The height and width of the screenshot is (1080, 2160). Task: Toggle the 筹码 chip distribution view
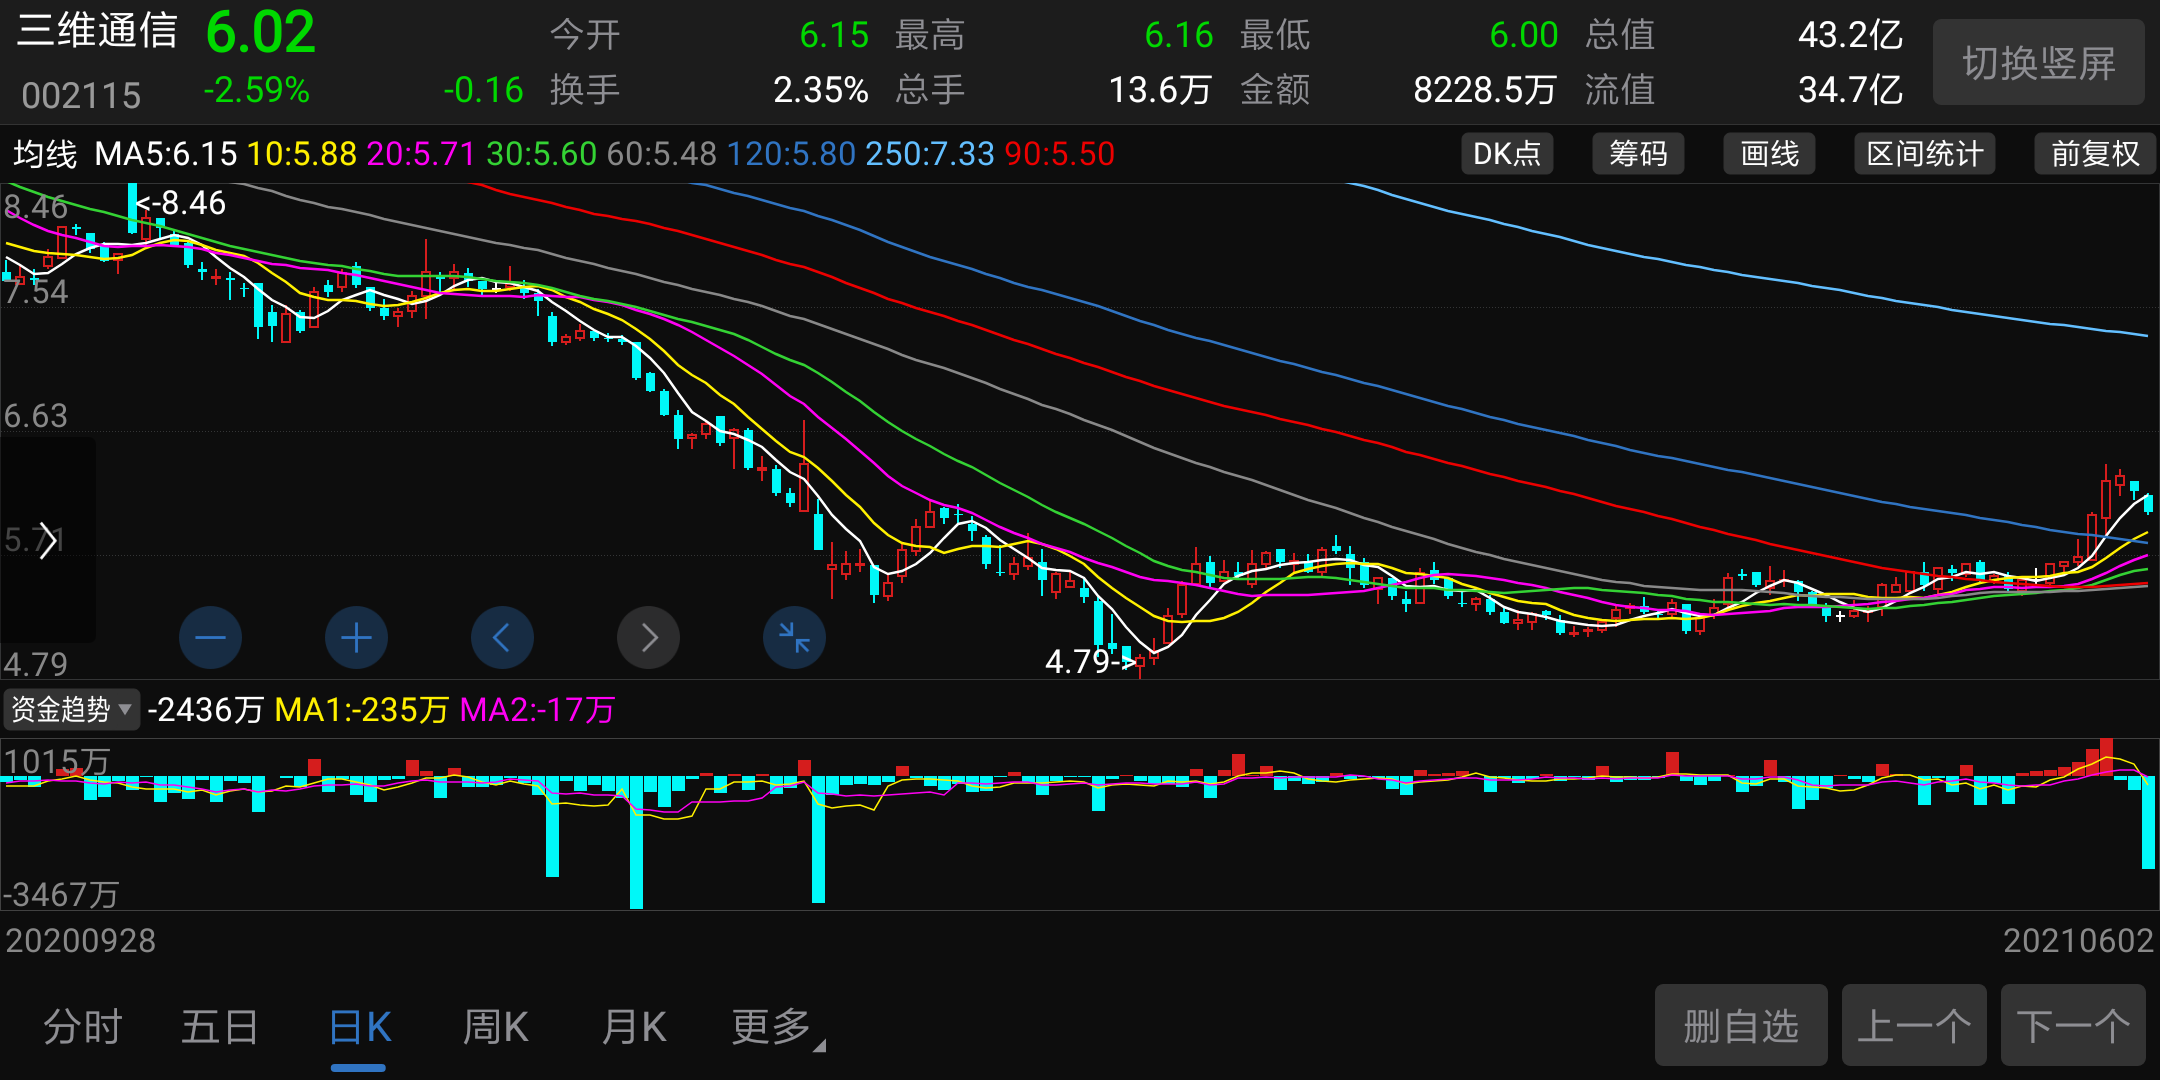coord(1637,154)
